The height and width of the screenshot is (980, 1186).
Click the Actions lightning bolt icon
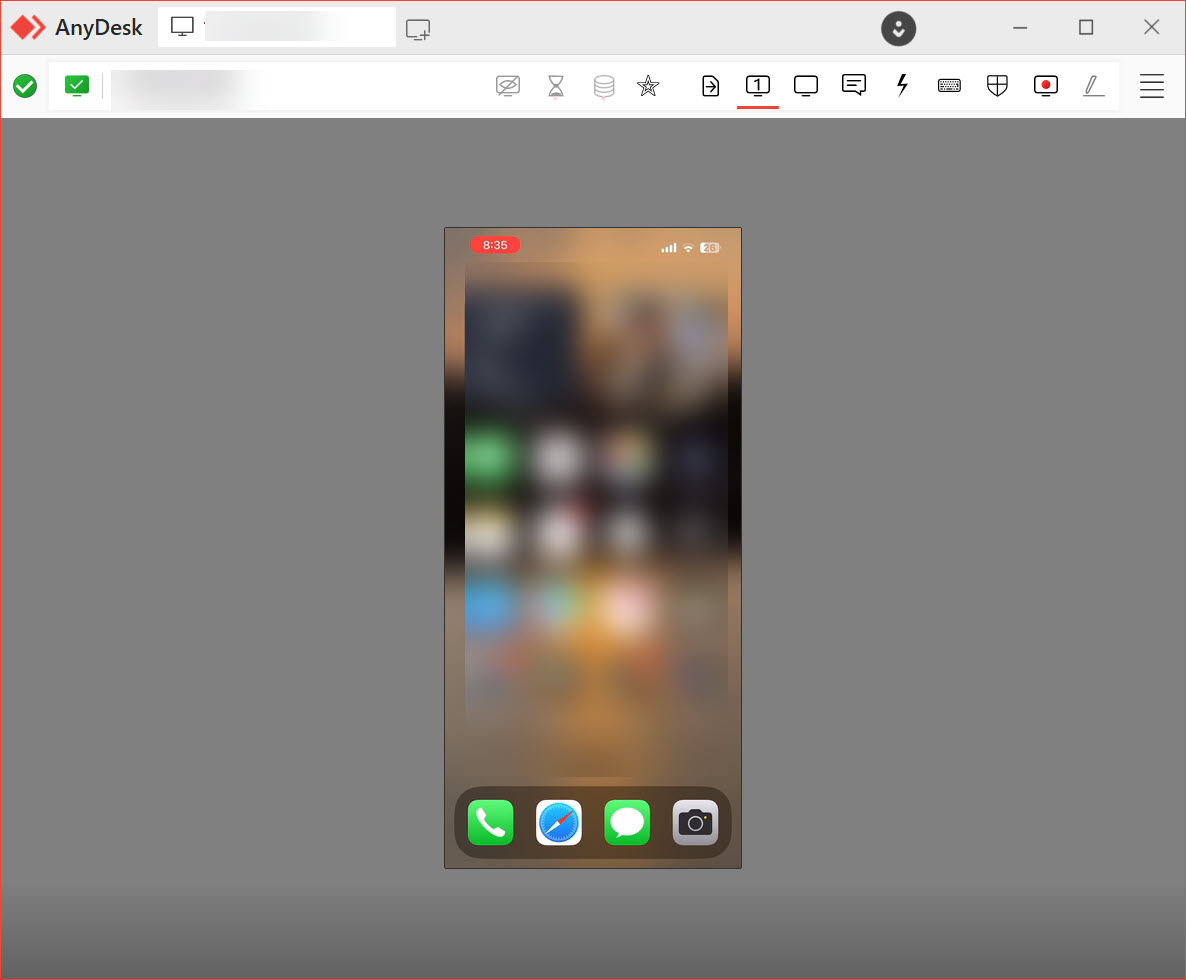902,85
